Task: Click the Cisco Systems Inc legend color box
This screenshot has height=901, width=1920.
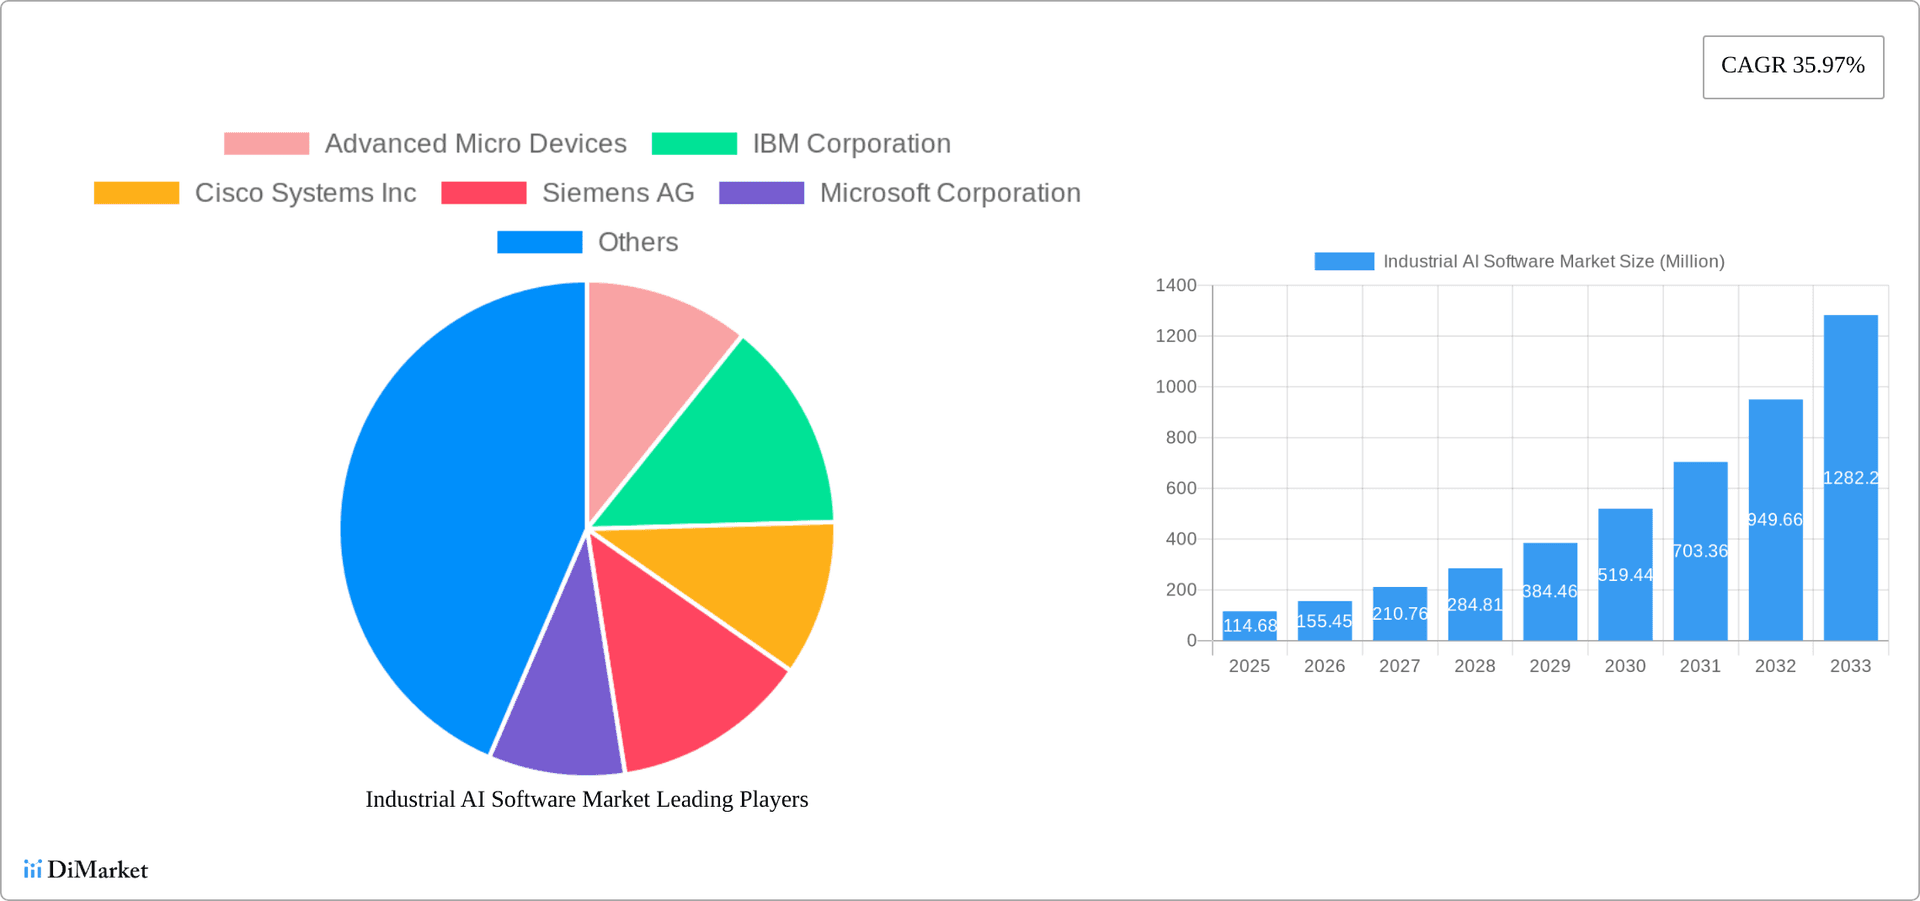Action: pyautogui.click(x=136, y=192)
